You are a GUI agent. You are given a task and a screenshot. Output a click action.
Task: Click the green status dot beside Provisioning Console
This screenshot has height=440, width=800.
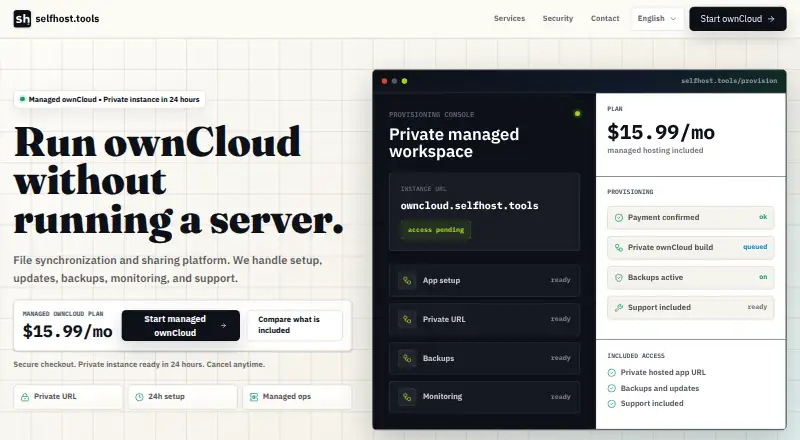pyautogui.click(x=577, y=114)
